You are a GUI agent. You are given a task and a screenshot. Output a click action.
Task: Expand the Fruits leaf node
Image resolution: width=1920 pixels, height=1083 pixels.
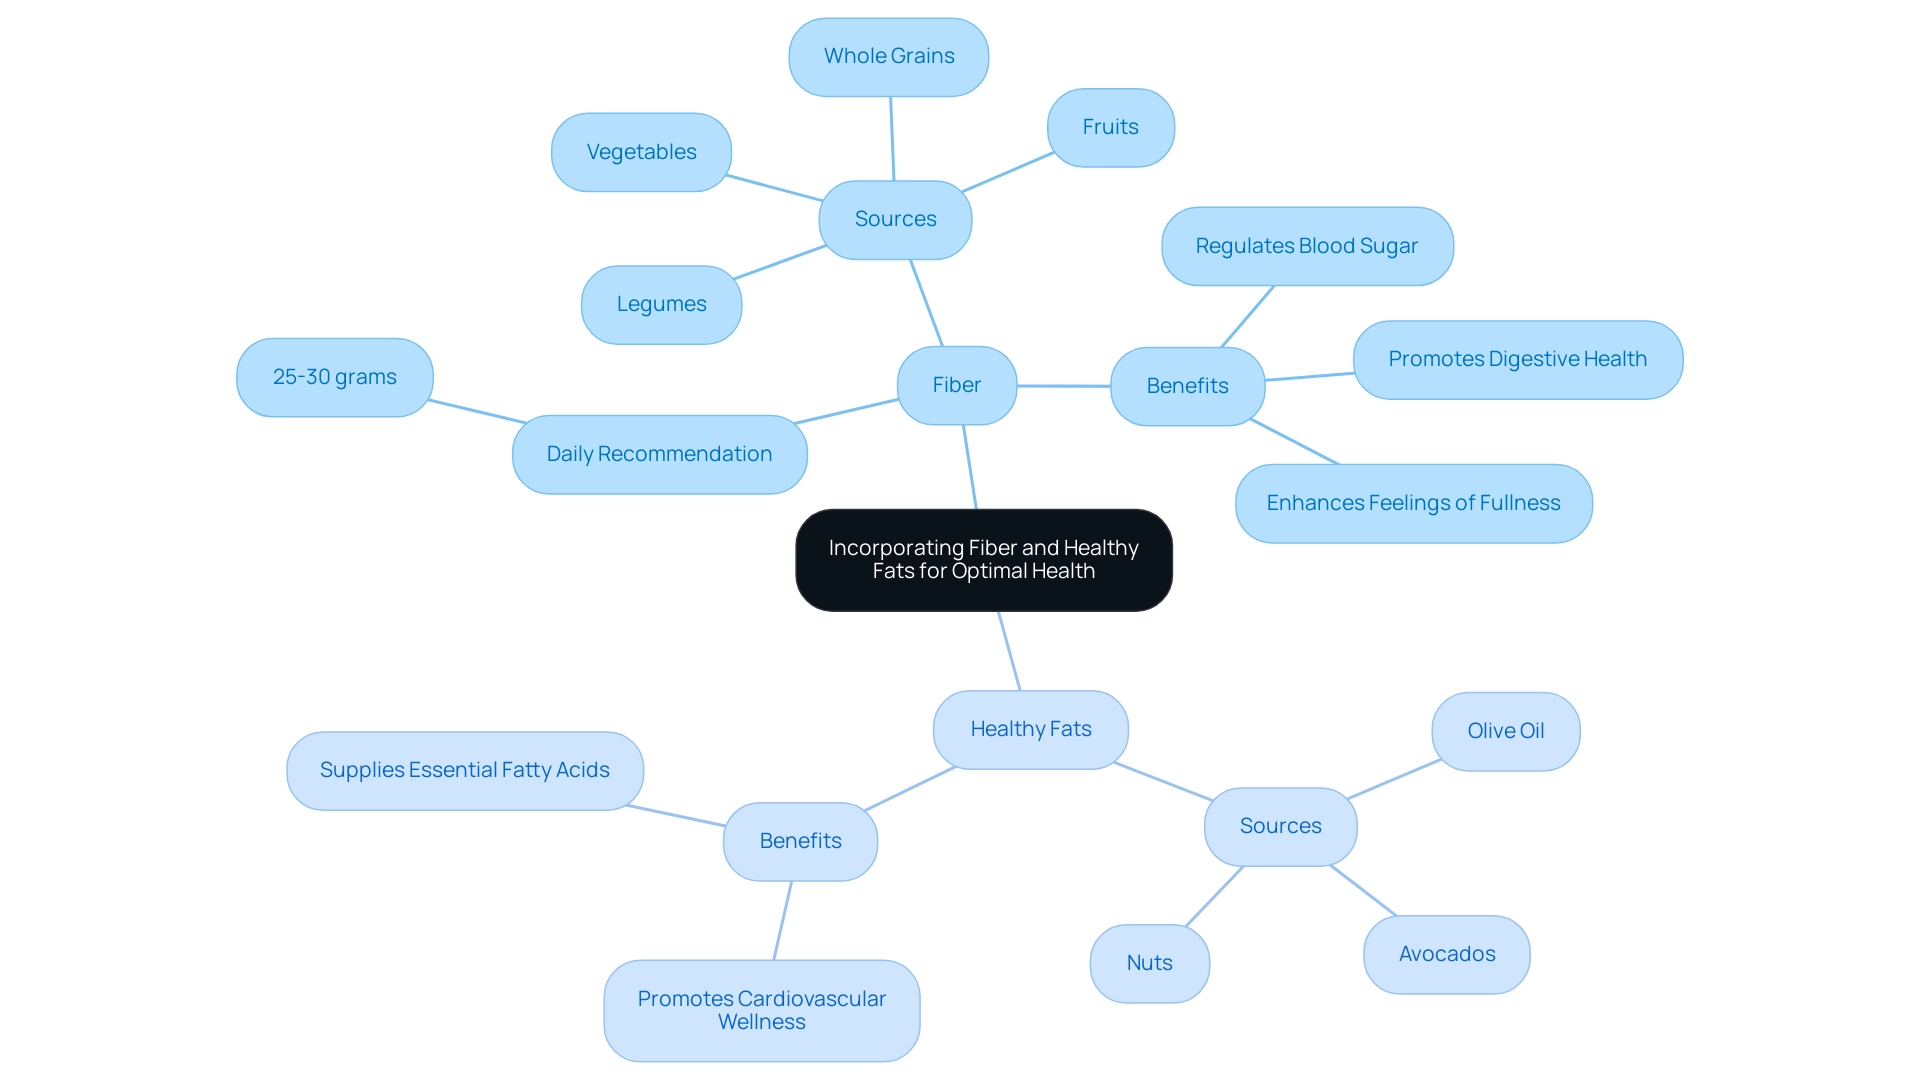(1109, 127)
